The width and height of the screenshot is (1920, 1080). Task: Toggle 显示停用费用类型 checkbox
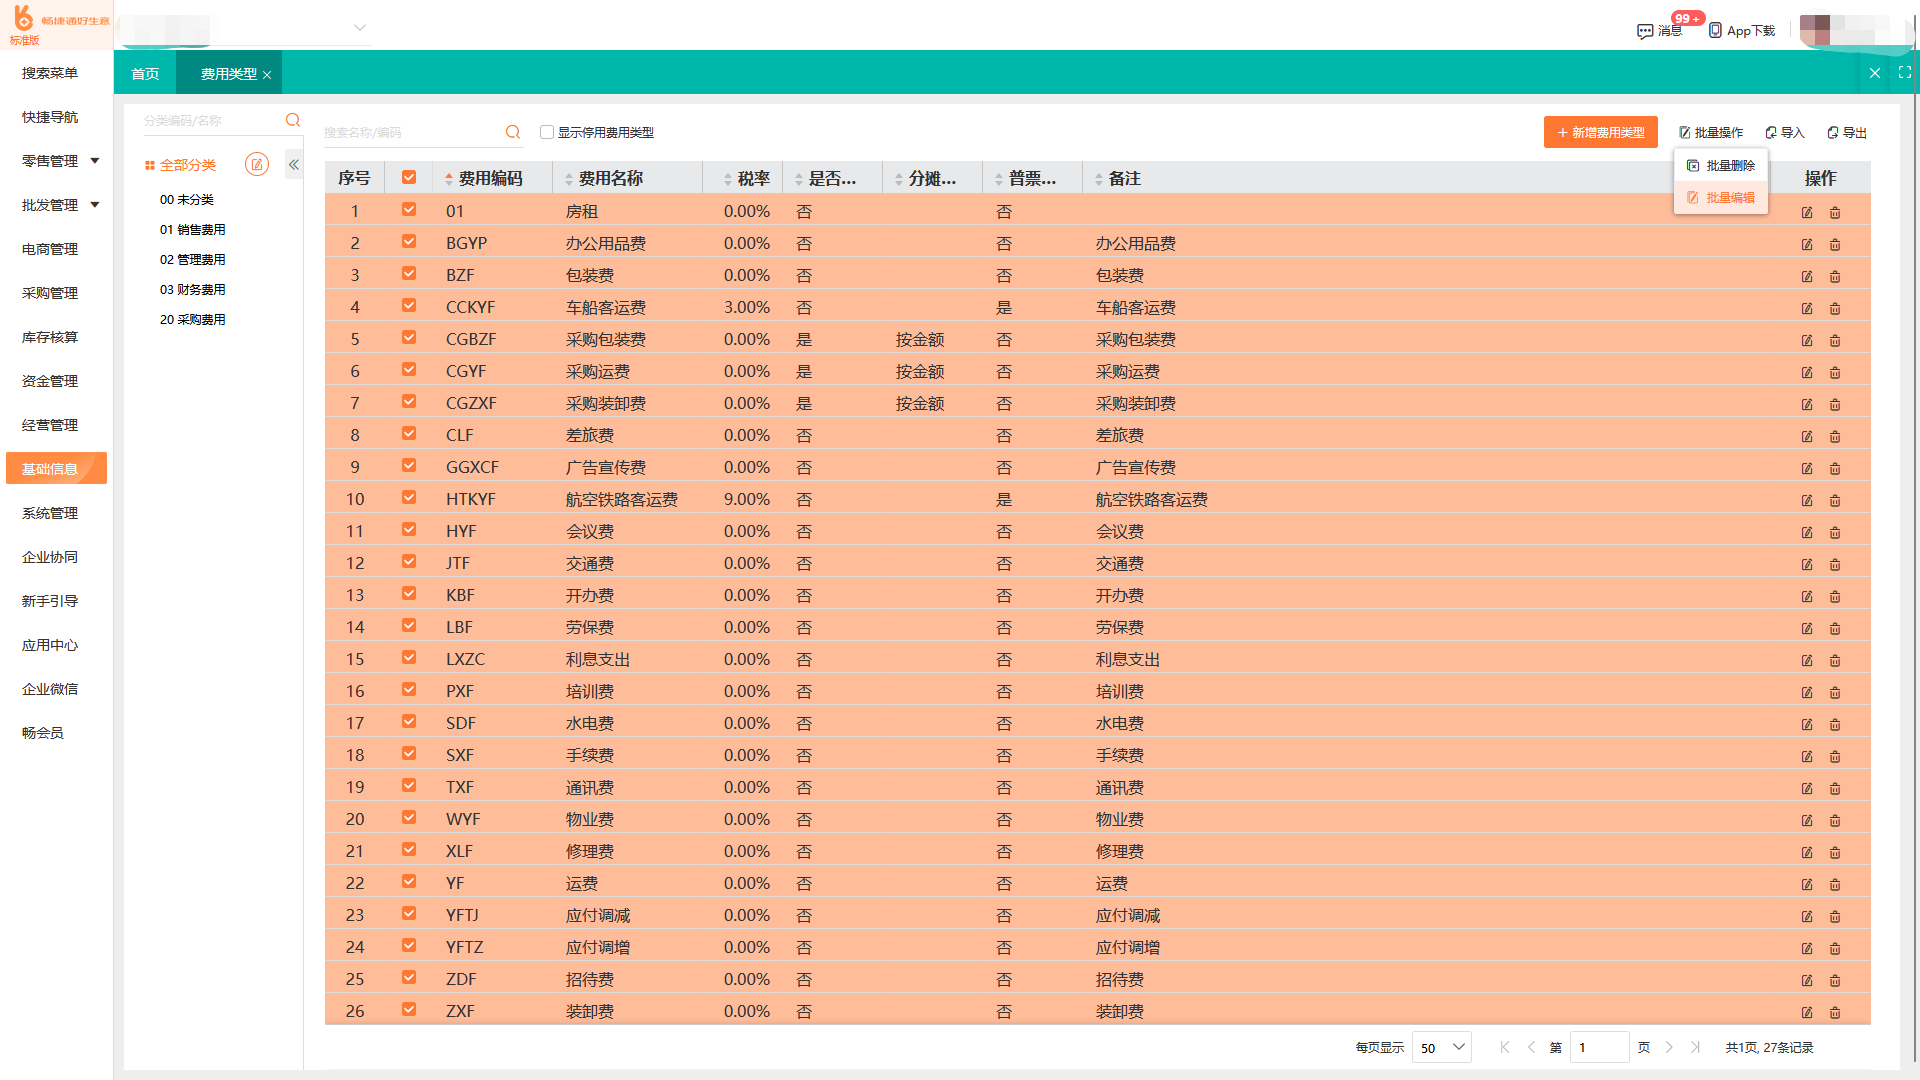click(546, 131)
